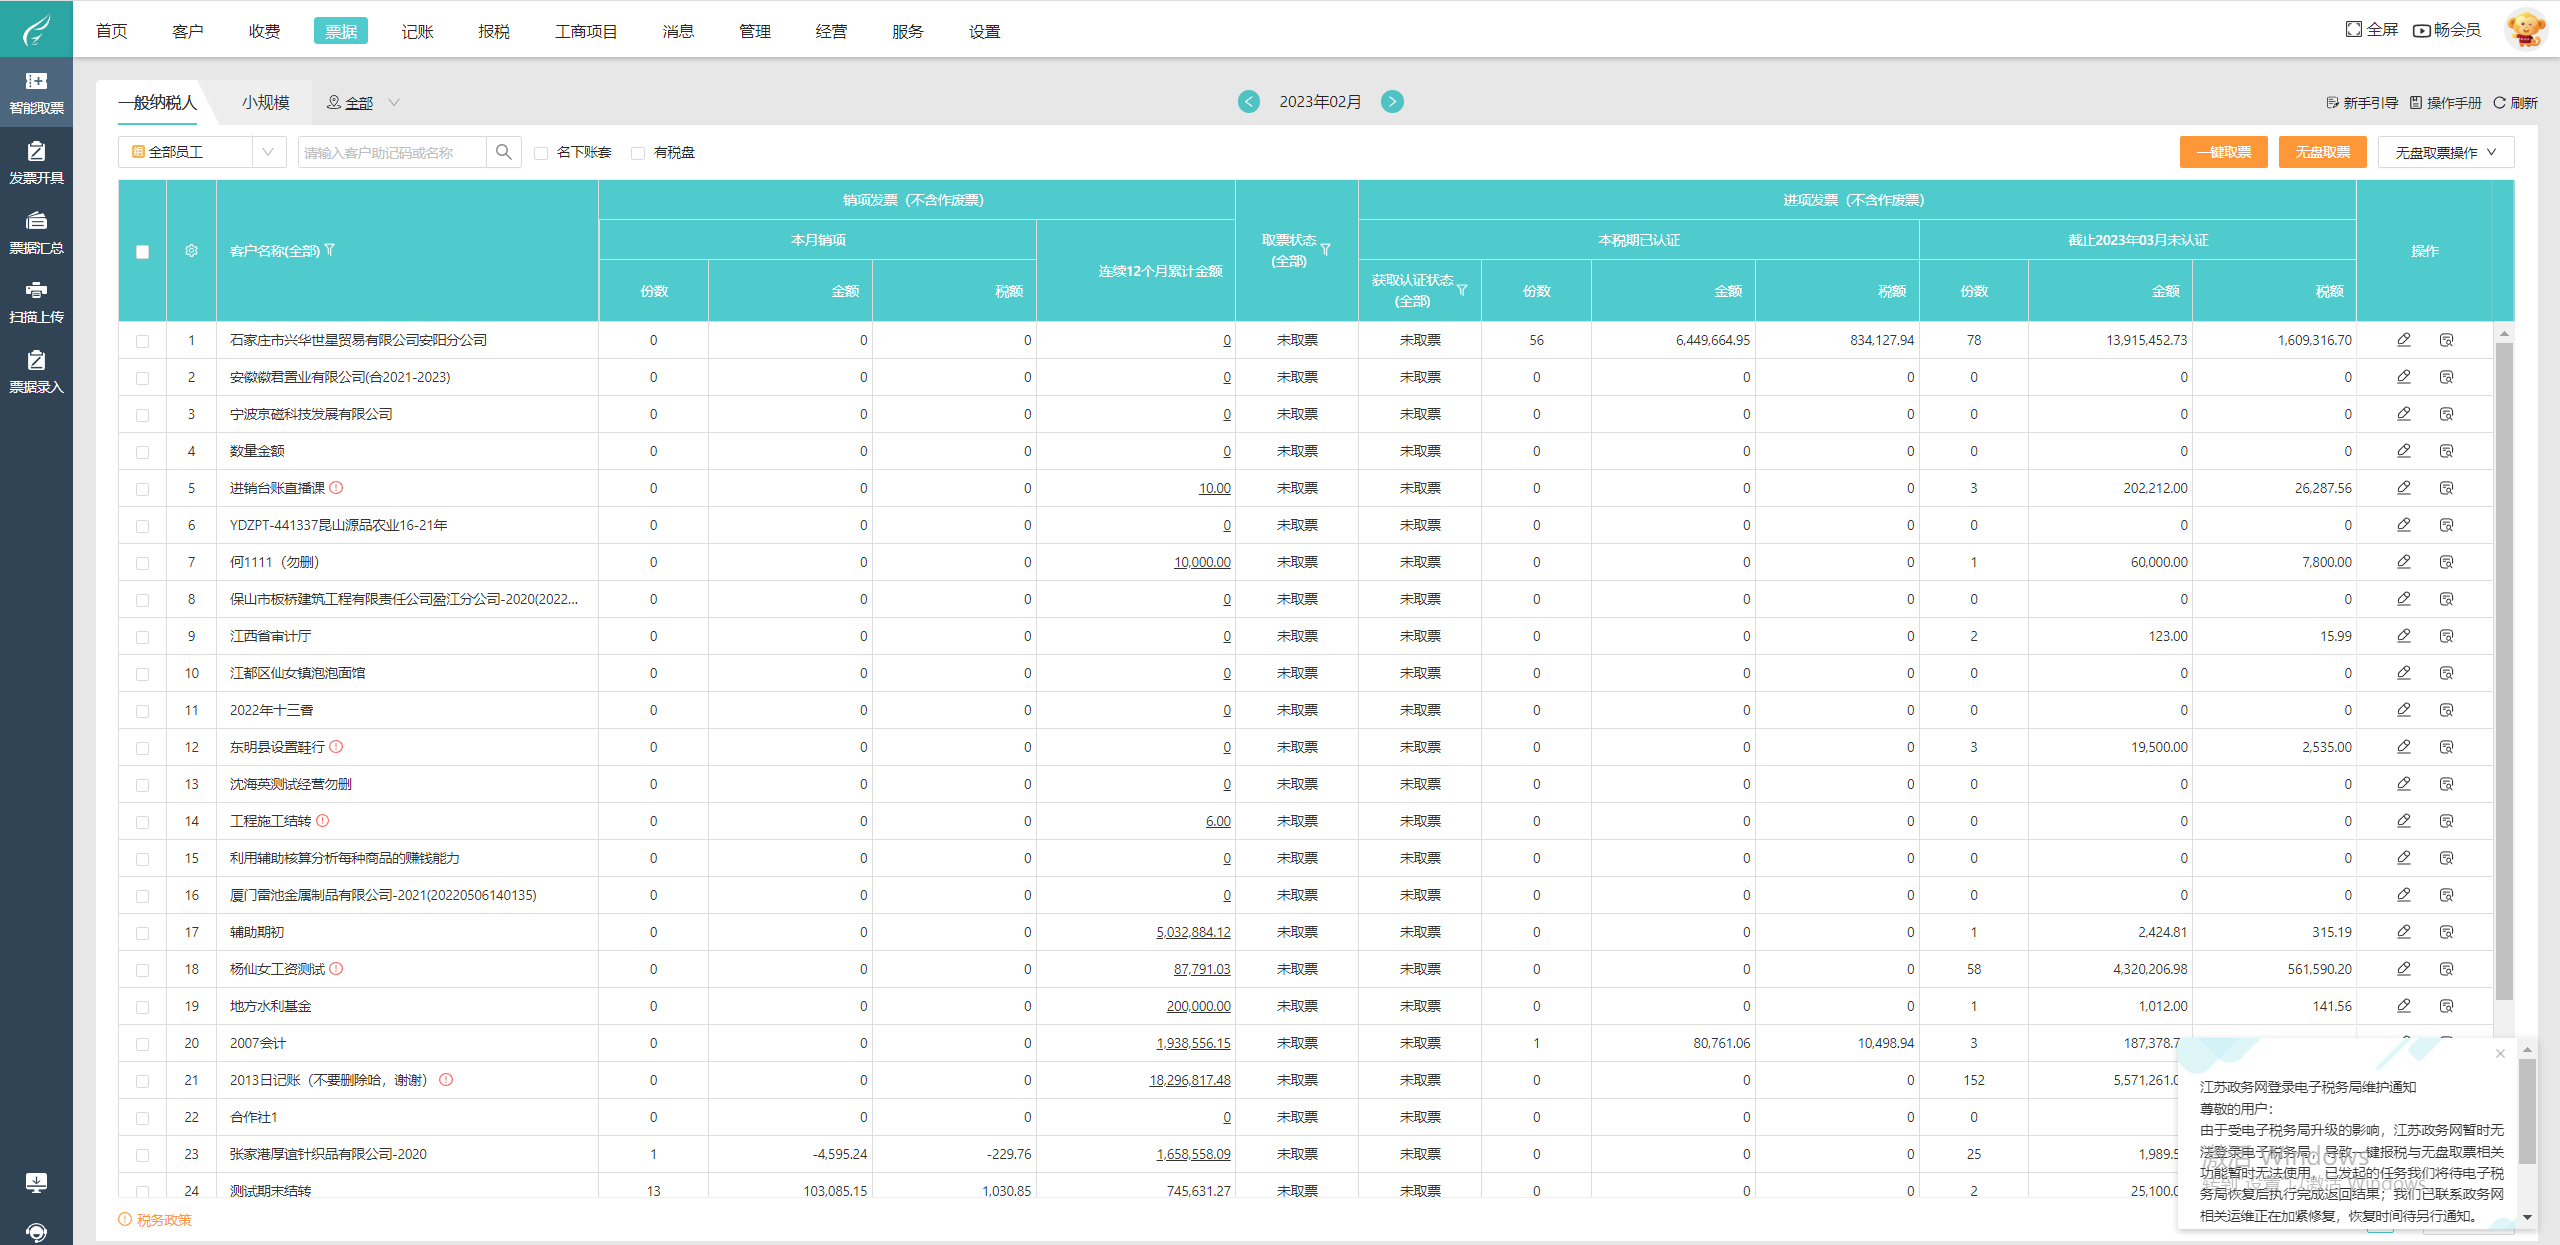Screen dimensions: 2560x1245
Task: Toggle the 名下称客 checkbox
Action: pos(542,153)
